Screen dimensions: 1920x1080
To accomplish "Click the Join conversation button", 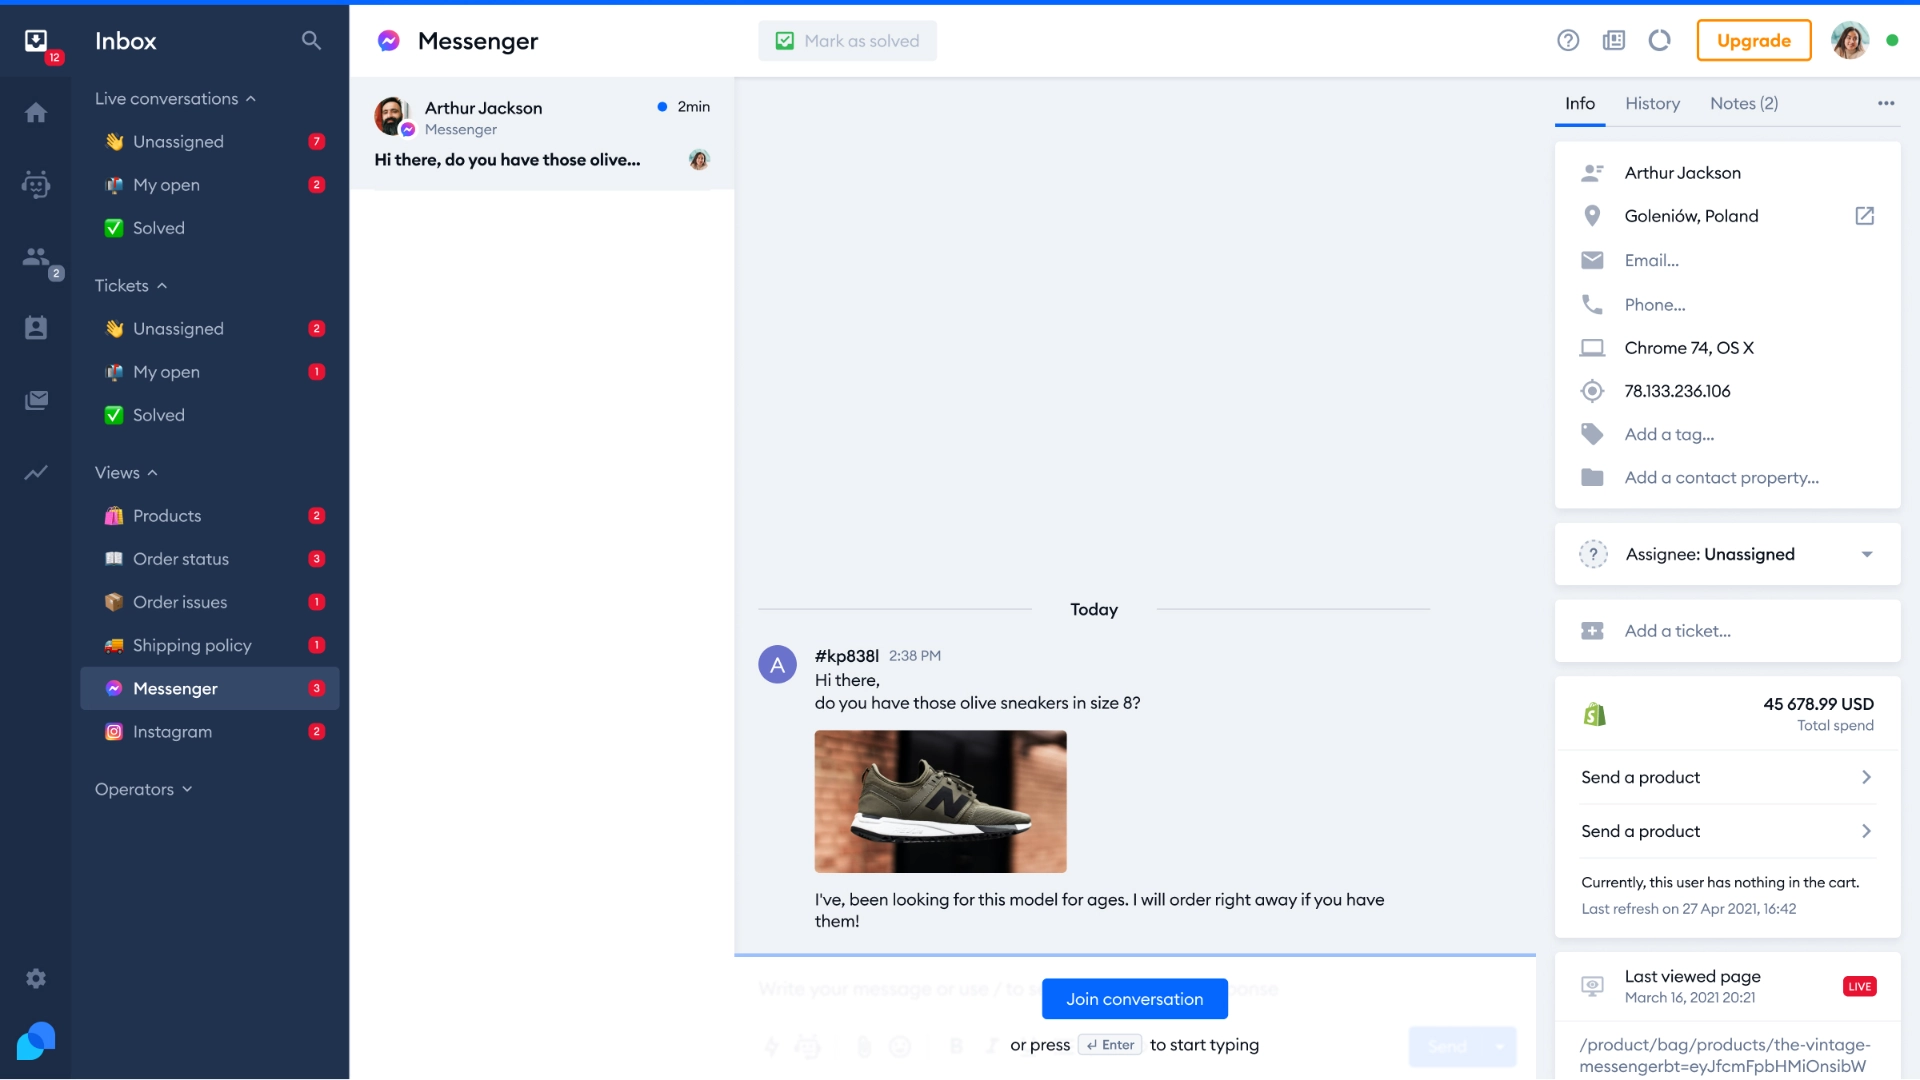I will click(x=1134, y=998).
